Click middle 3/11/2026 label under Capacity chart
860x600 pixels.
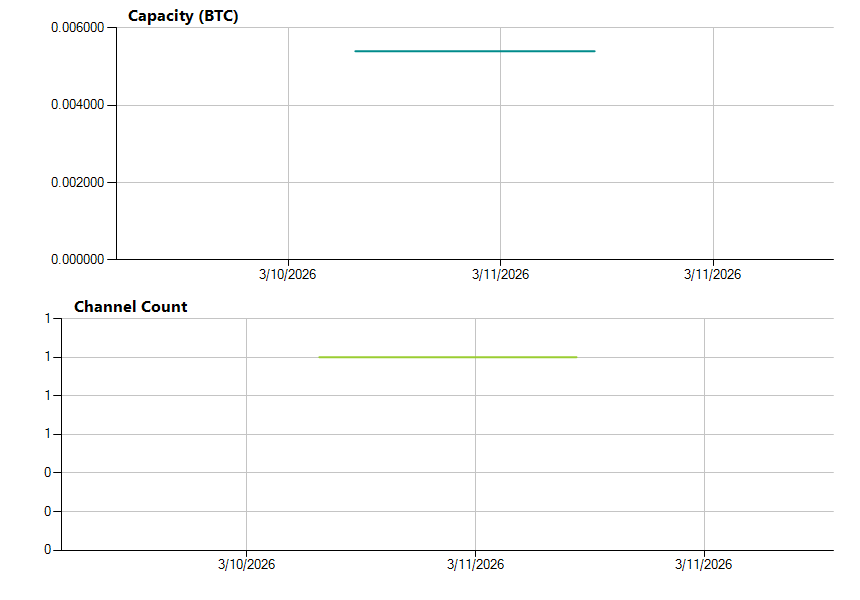[500, 274]
